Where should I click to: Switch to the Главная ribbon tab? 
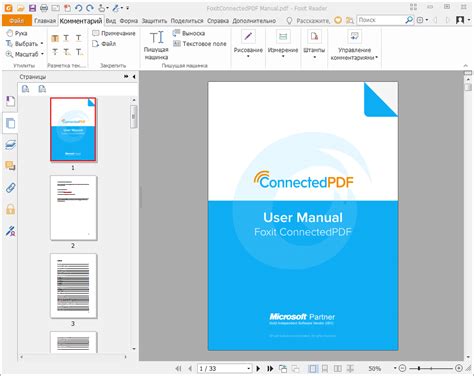coord(45,21)
